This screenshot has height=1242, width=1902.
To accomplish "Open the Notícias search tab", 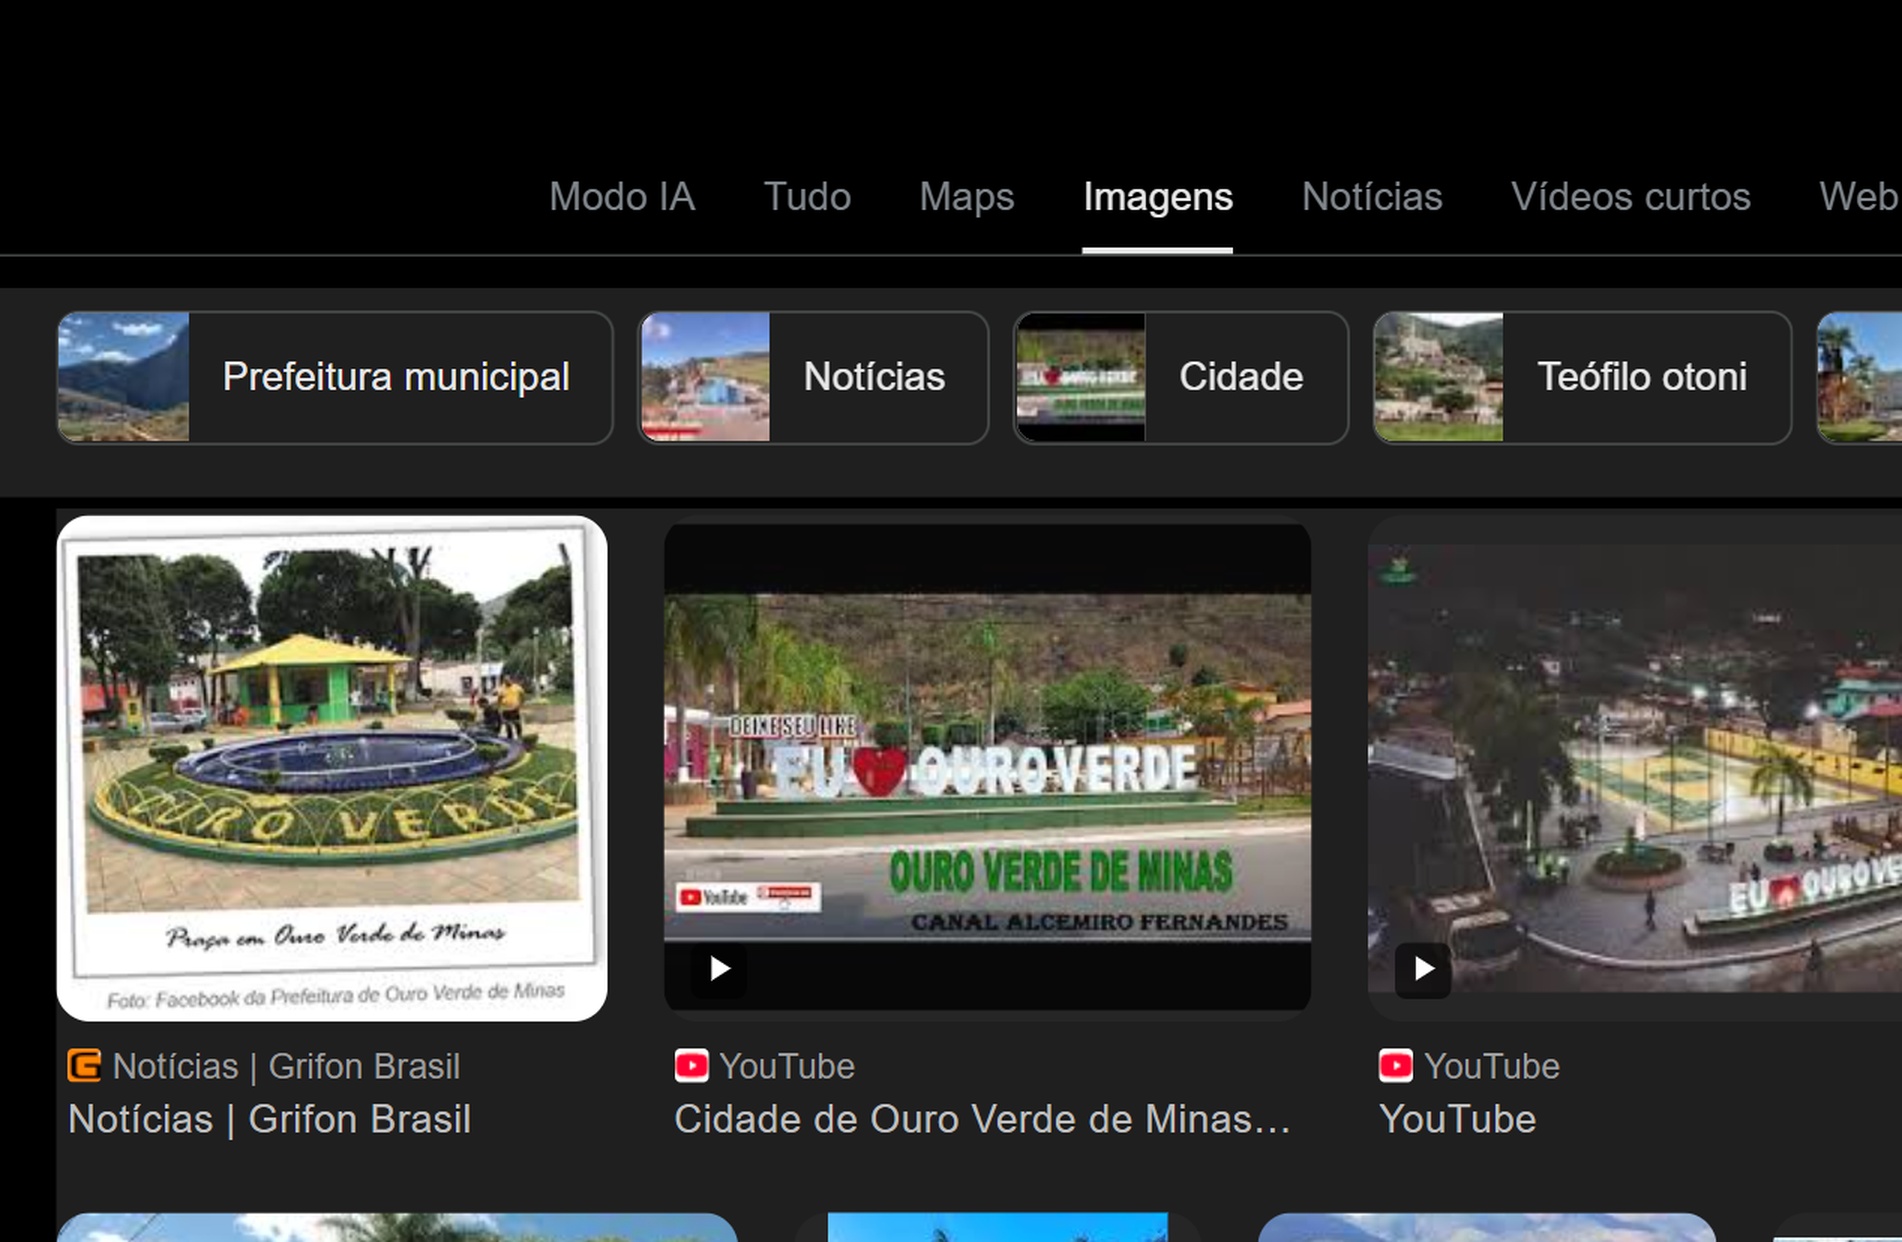I will tap(1371, 197).
